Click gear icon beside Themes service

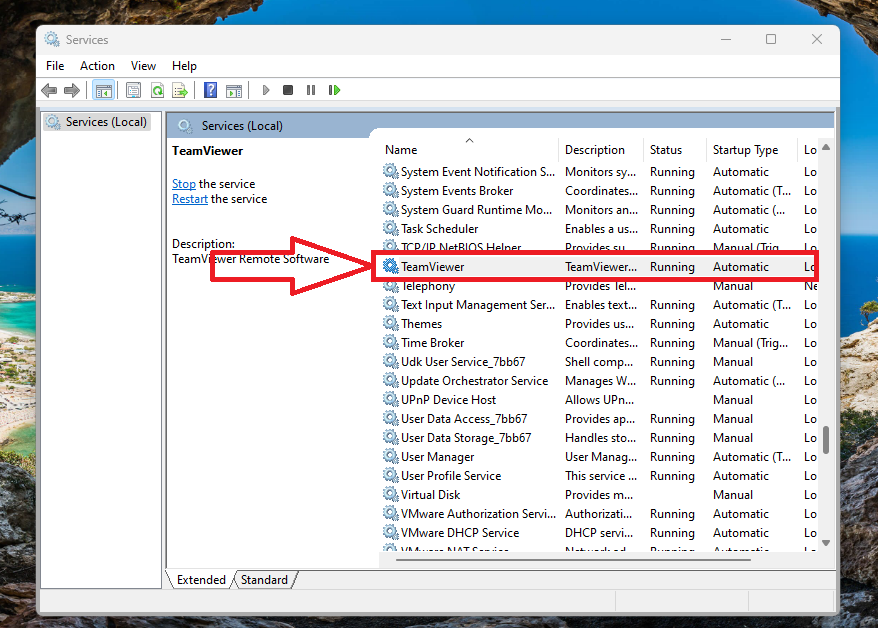(390, 324)
